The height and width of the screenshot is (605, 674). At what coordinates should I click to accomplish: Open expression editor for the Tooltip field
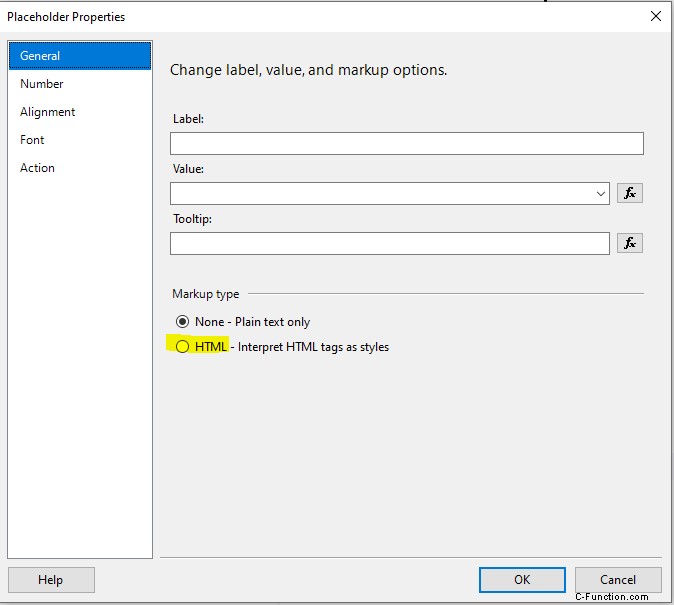(629, 243)
